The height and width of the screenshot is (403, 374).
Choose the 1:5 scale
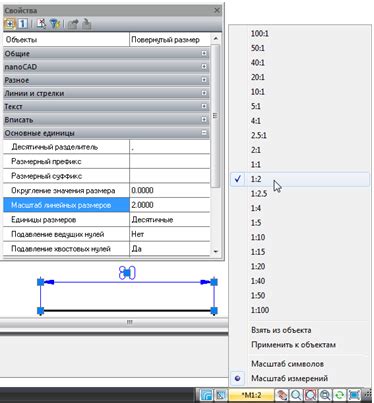300,223
